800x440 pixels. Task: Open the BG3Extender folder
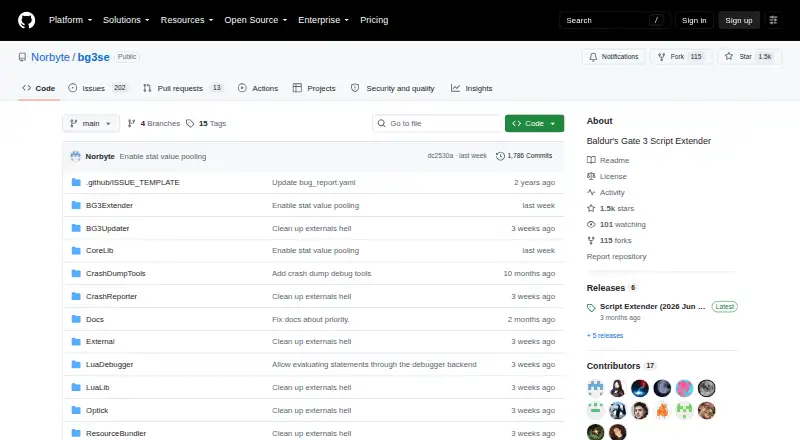point(109,205)
